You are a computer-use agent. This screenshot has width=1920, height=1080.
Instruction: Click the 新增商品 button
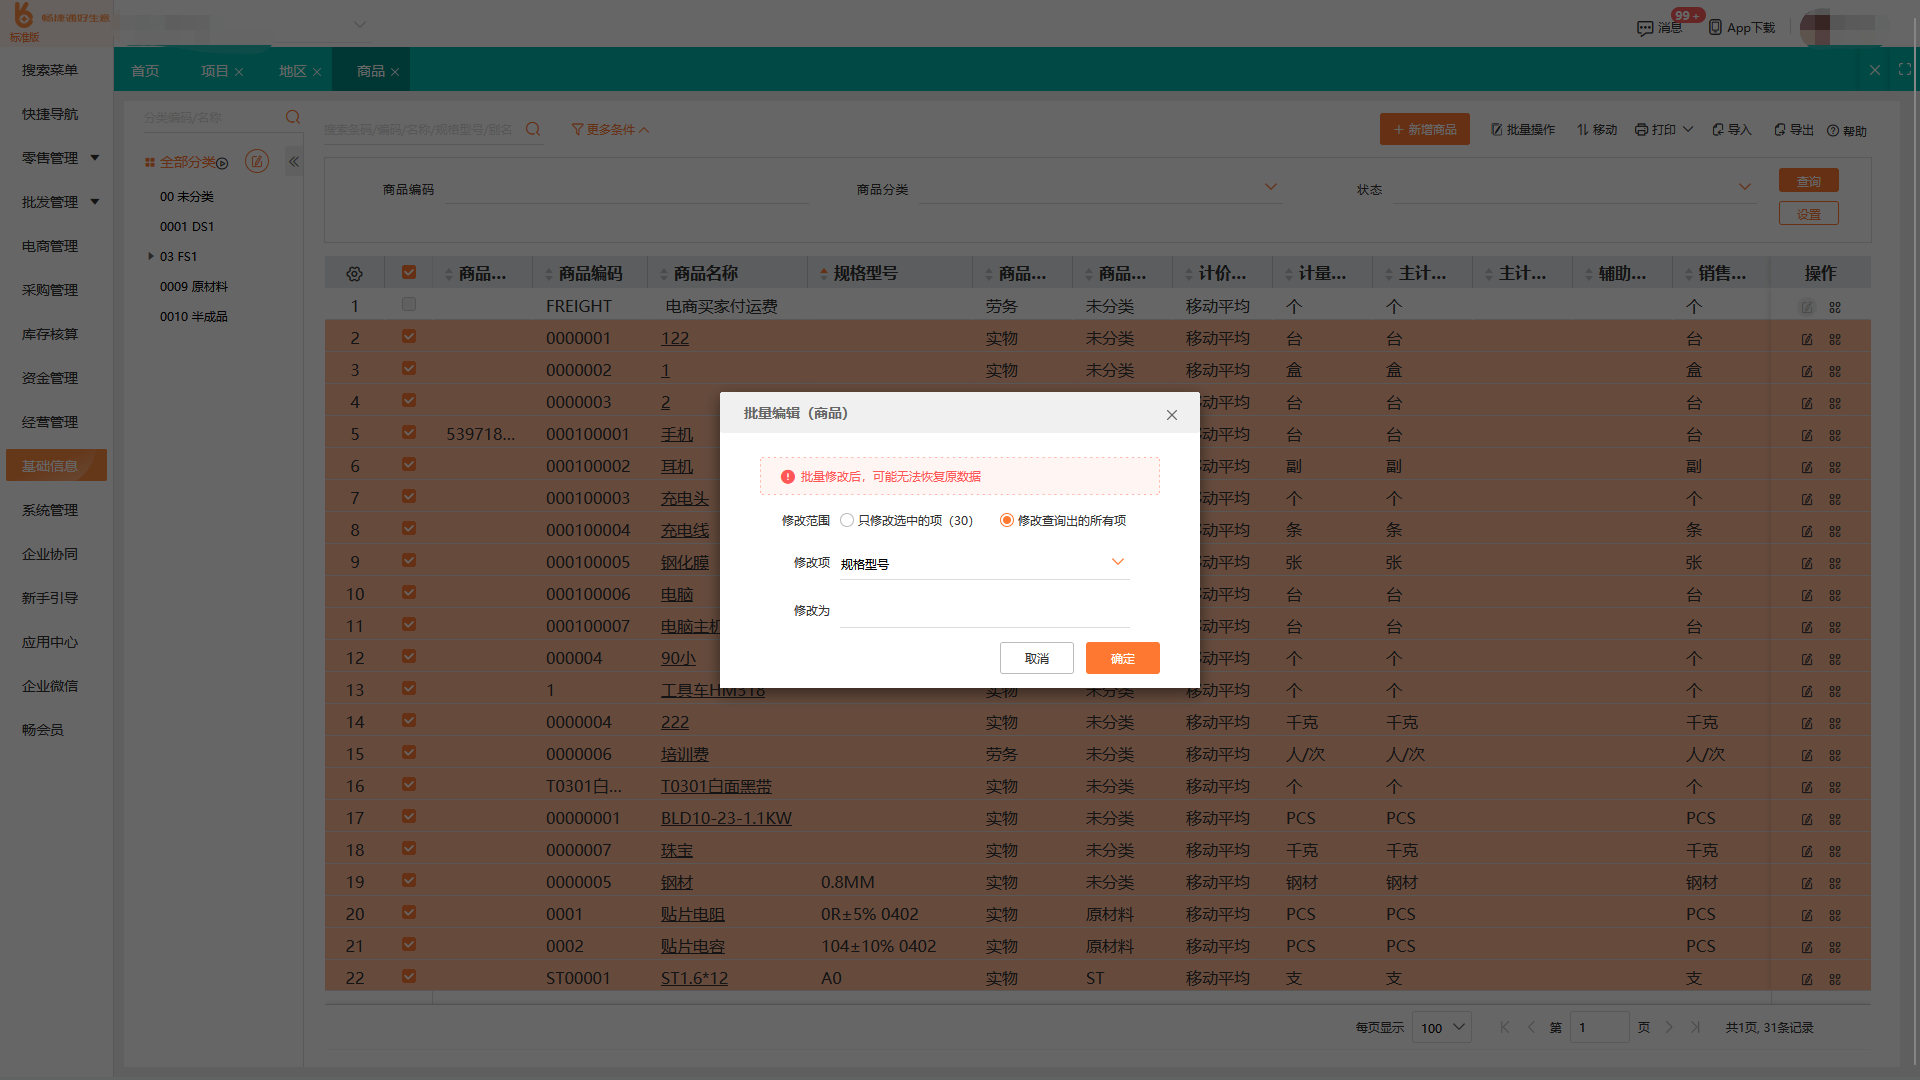(1424, 128)
